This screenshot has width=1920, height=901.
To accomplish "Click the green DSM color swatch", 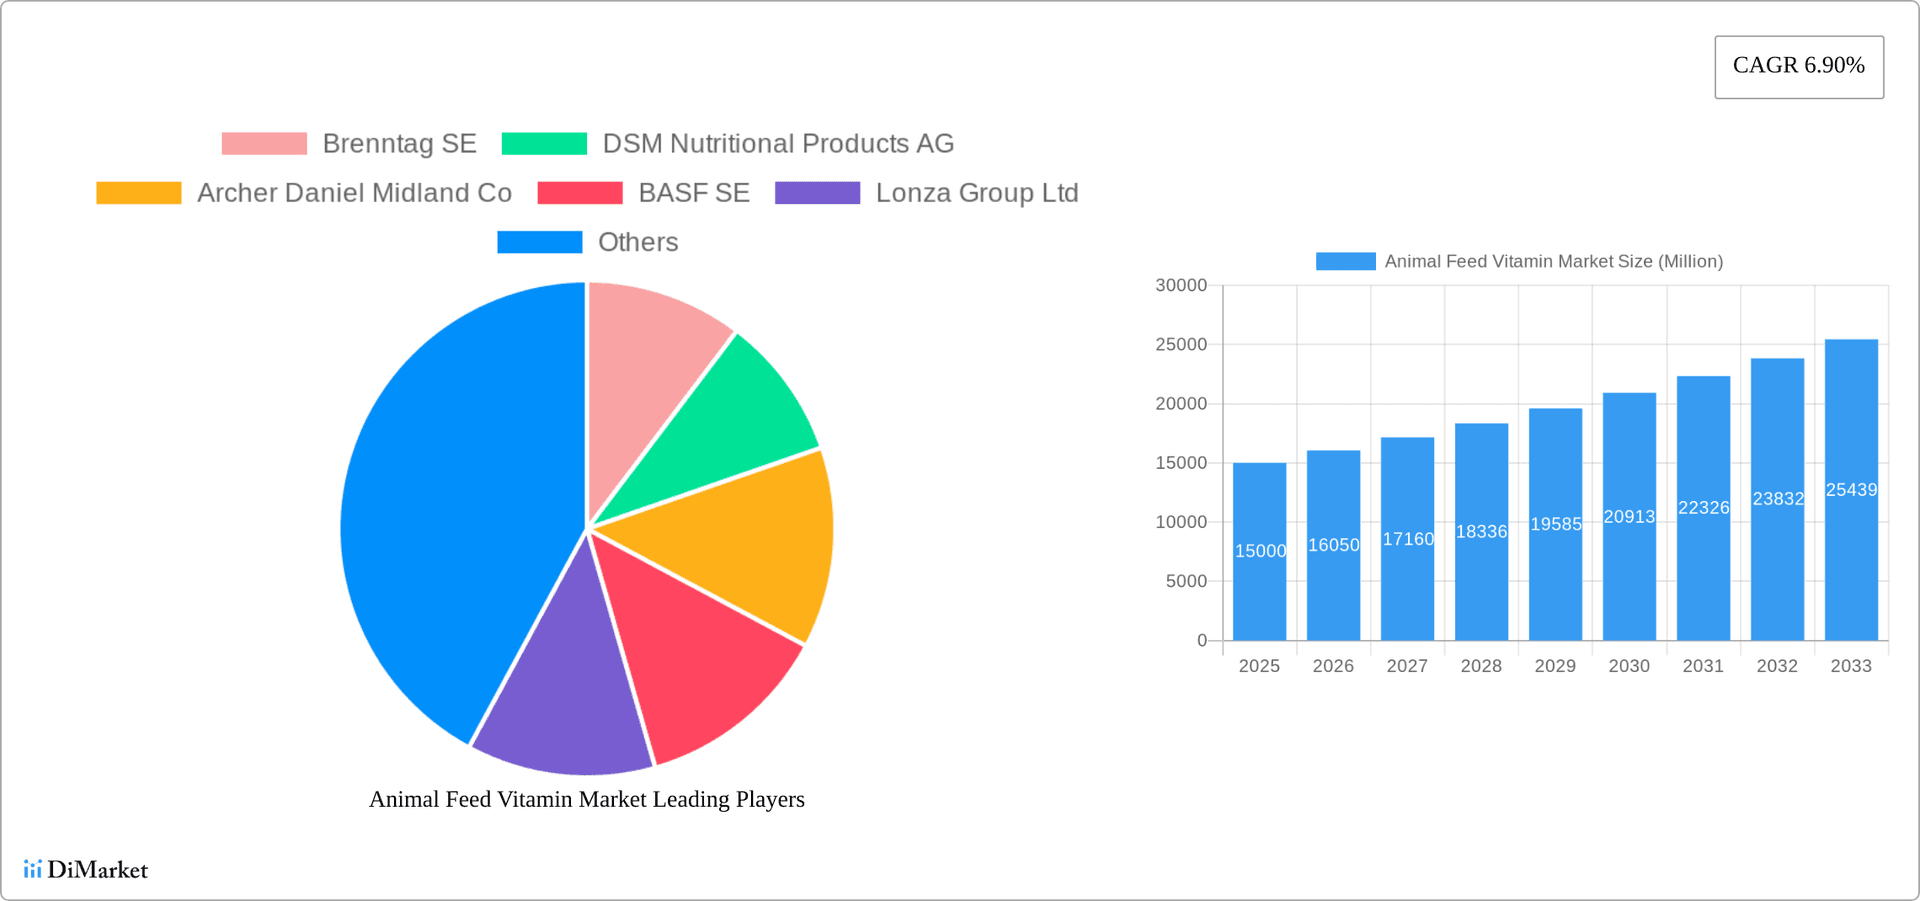I will tap(544, 143).
